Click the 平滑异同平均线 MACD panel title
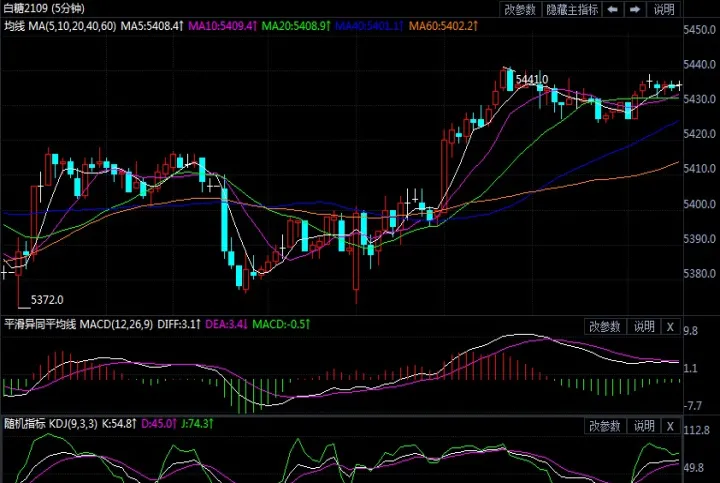The width and height of the screenshot is (720, 483). click(52, 325)
